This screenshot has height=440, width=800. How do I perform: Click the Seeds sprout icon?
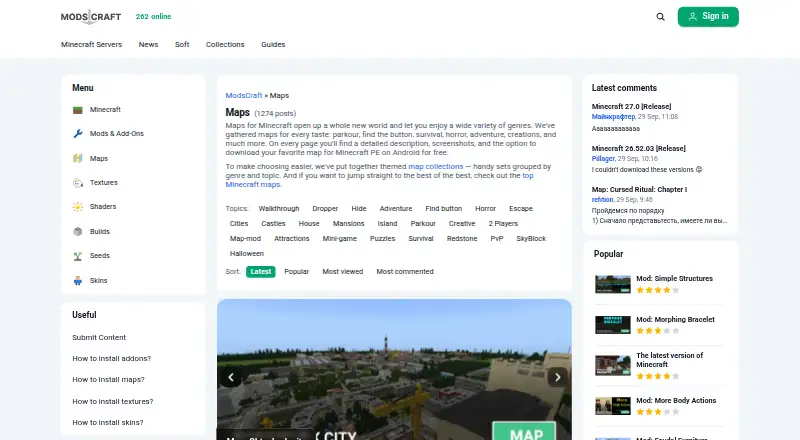78,256
